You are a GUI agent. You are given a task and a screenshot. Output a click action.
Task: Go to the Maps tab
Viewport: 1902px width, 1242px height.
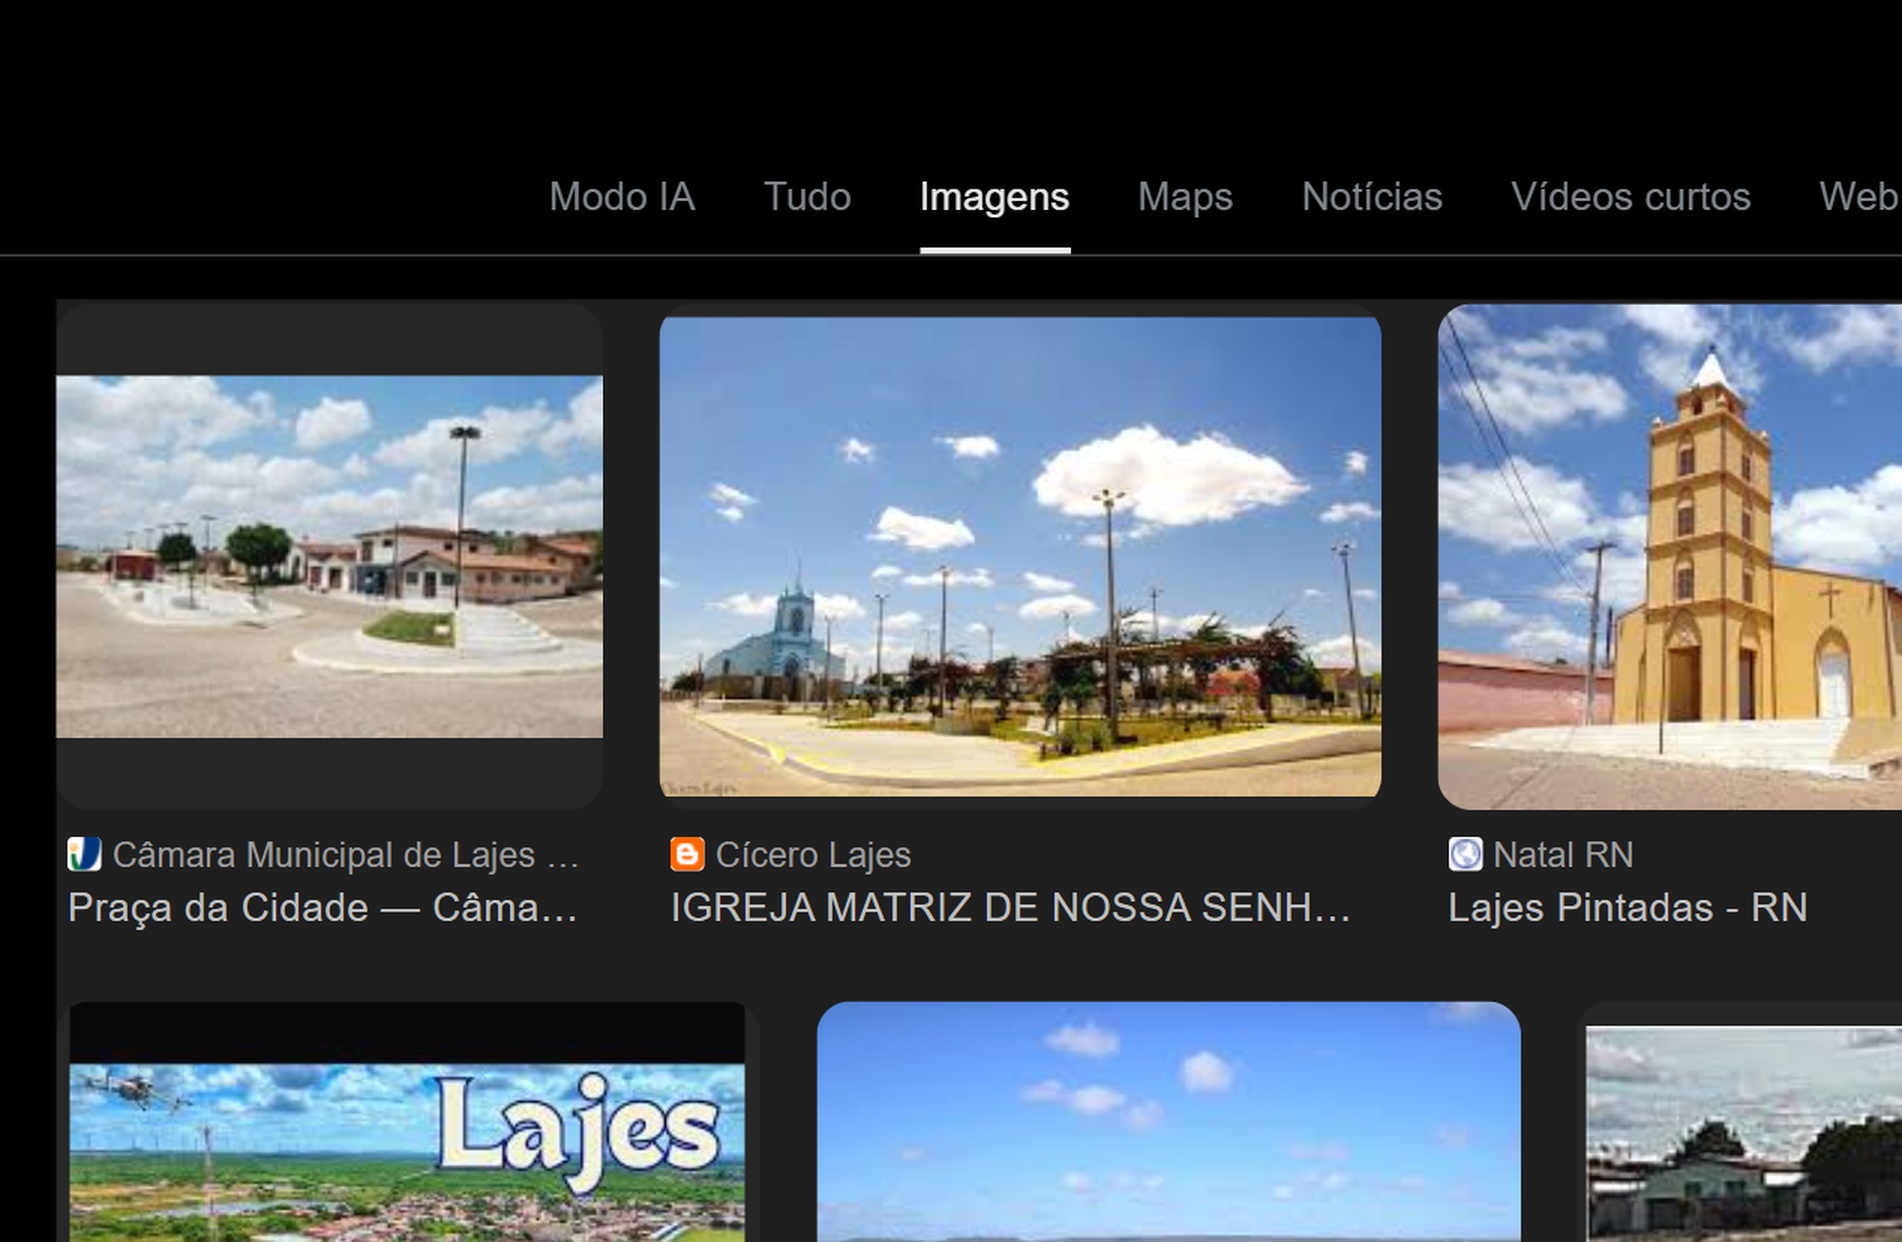click(1185, 197)
